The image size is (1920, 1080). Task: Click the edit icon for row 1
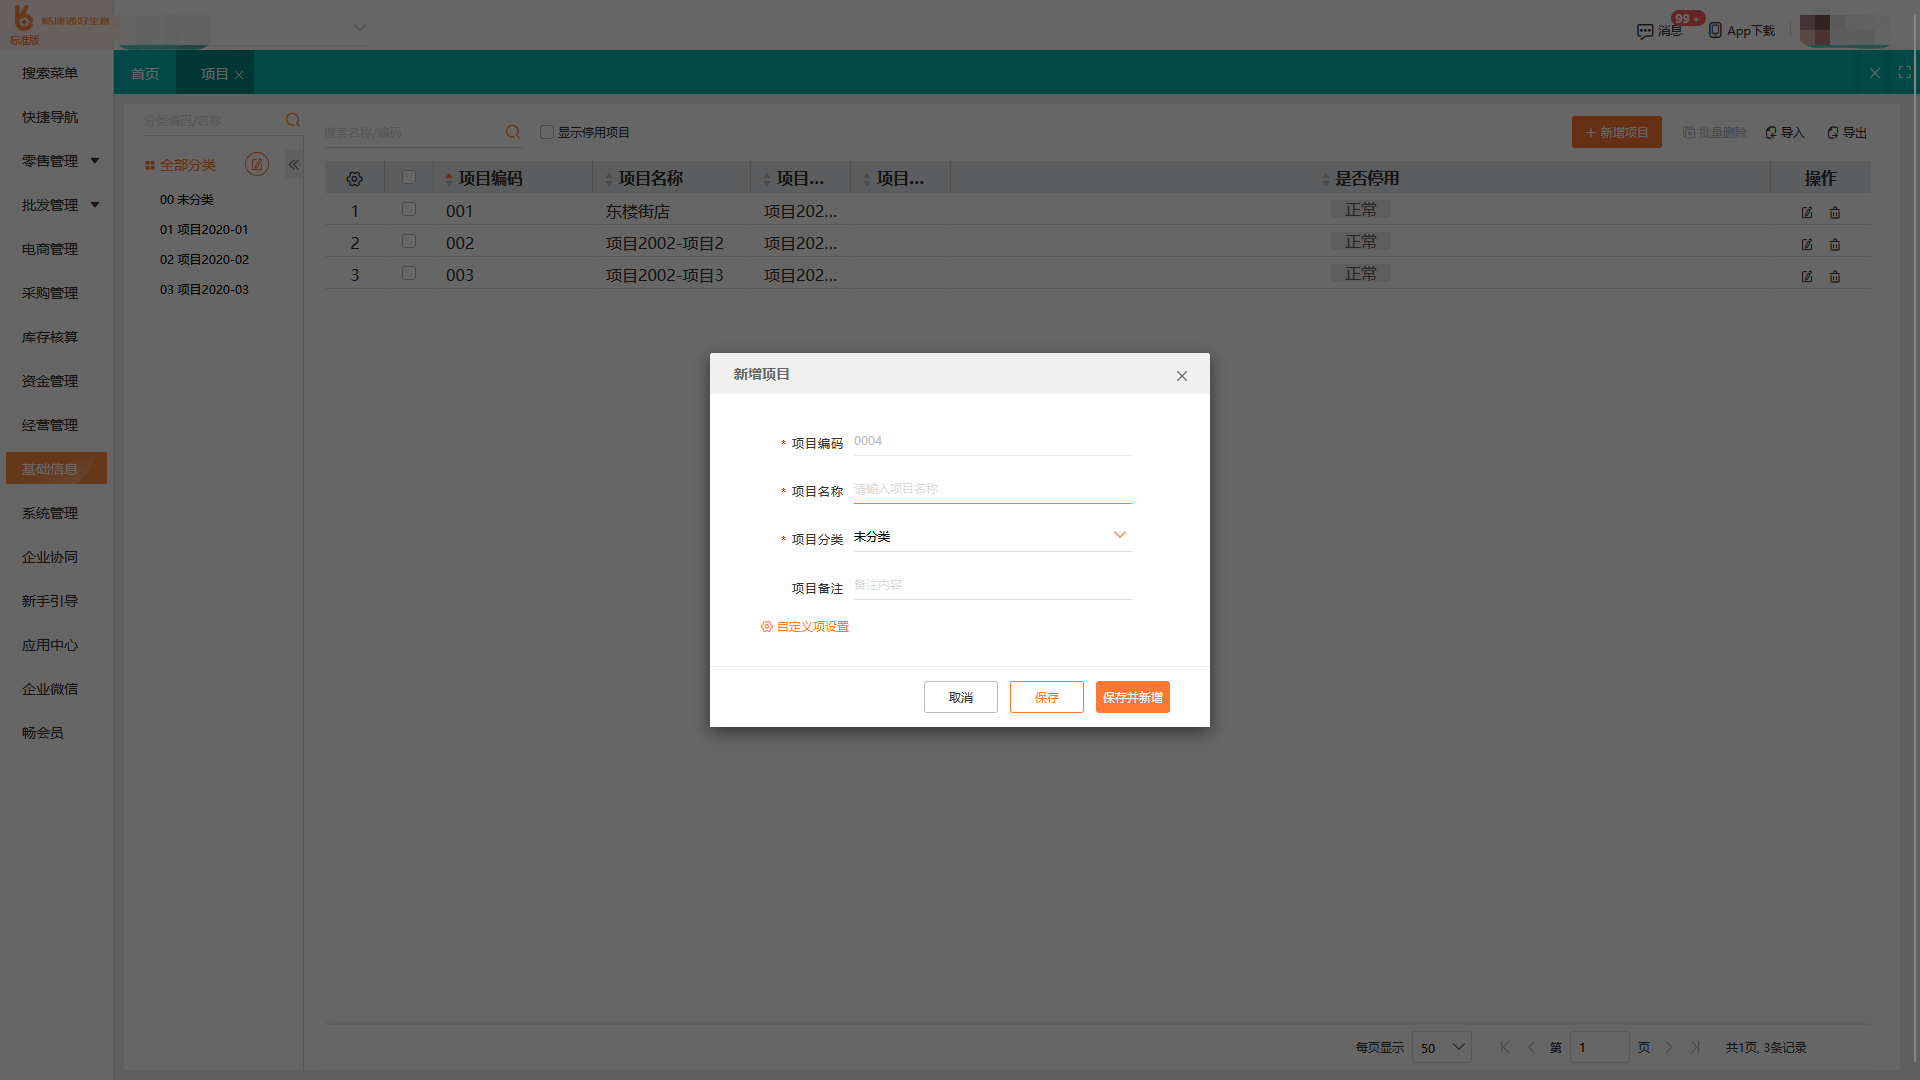click(1807, 212)
